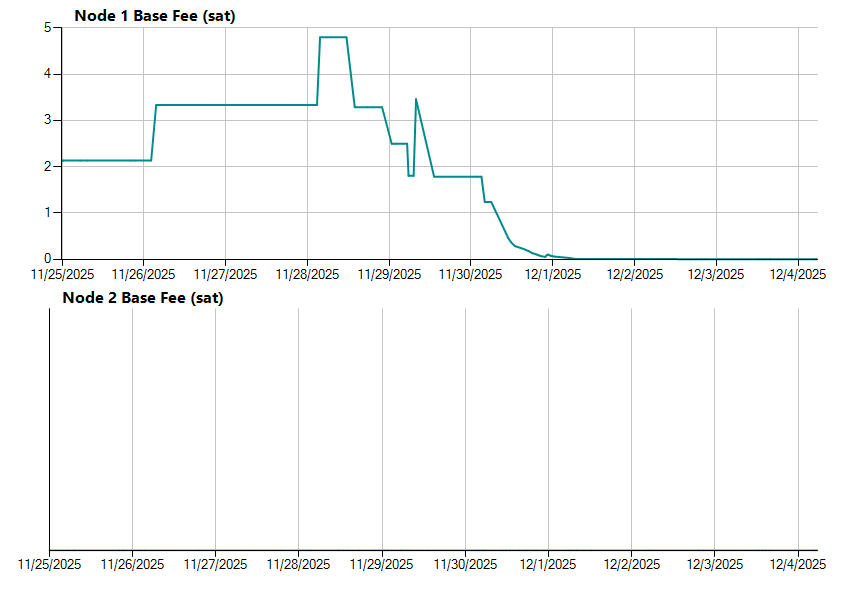The height and width of the screenshot is (600, 860).
Task: Select 11/29/2025 date on Node 2 x-axis
Action: [x=382, y=565]
